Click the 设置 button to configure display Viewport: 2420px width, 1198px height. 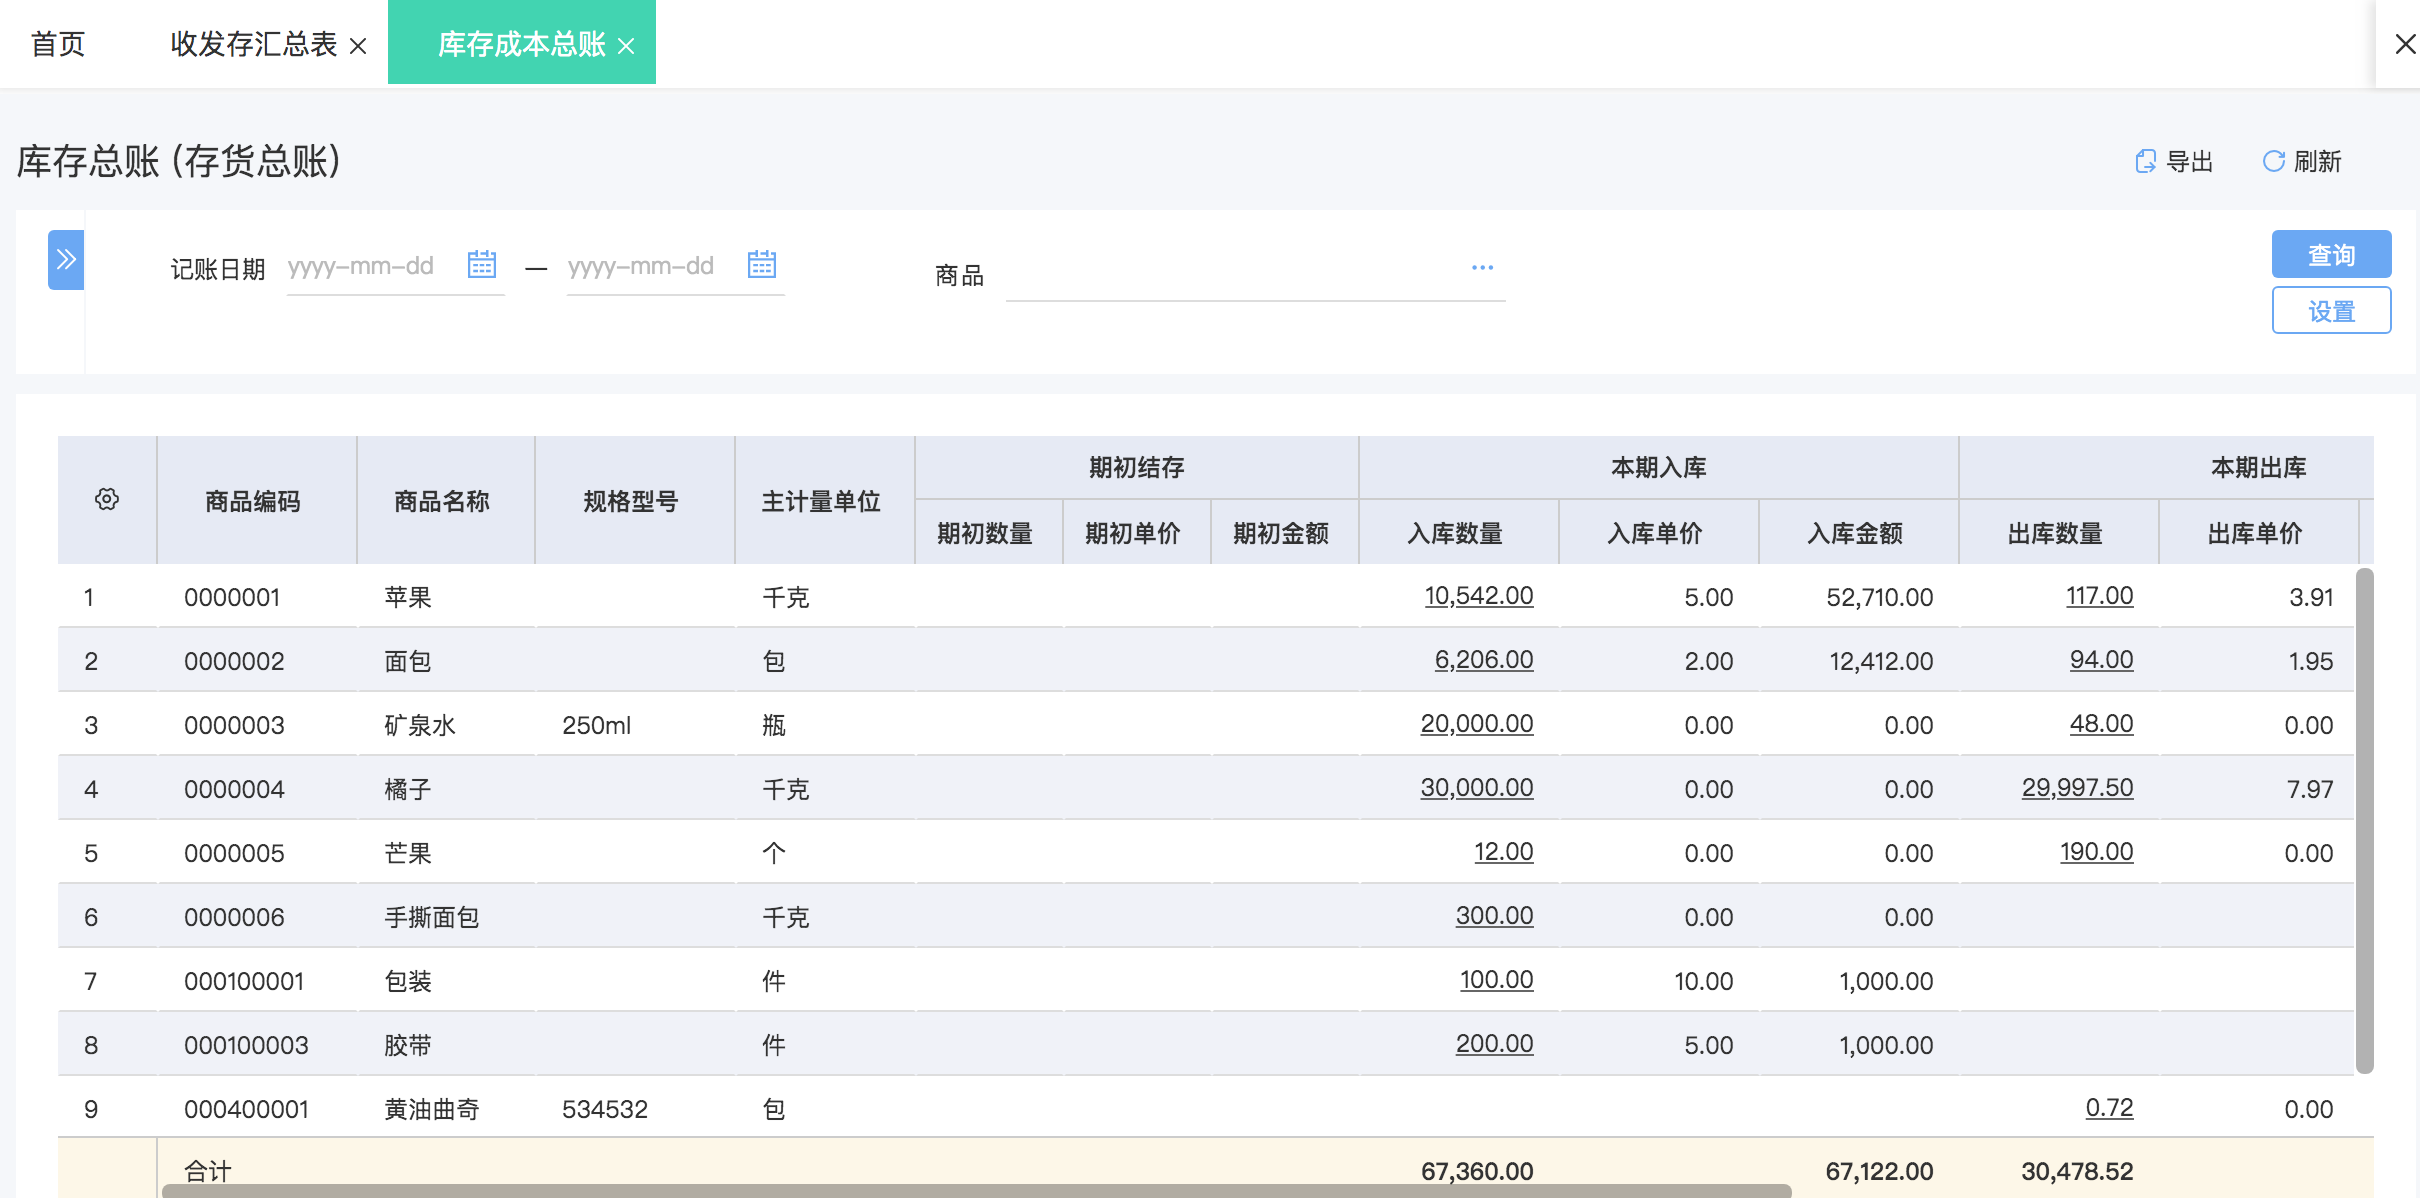click(2329, 309)
